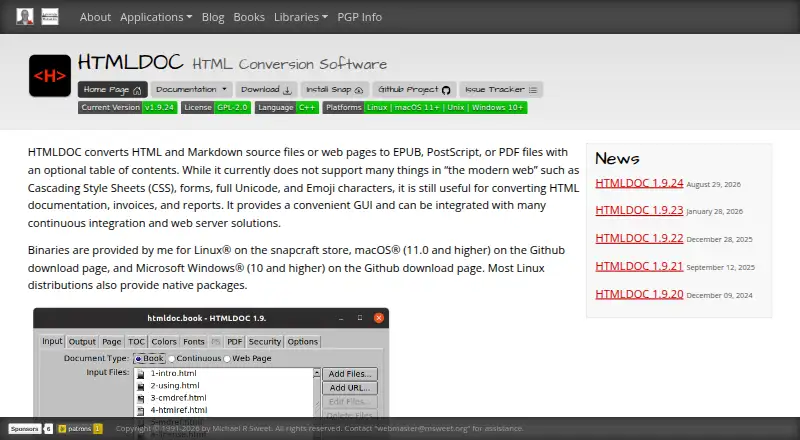The image size is (800, 440).
Task: Select the Book document type radio
Action: pyautogui.click(x=149, y=358)
